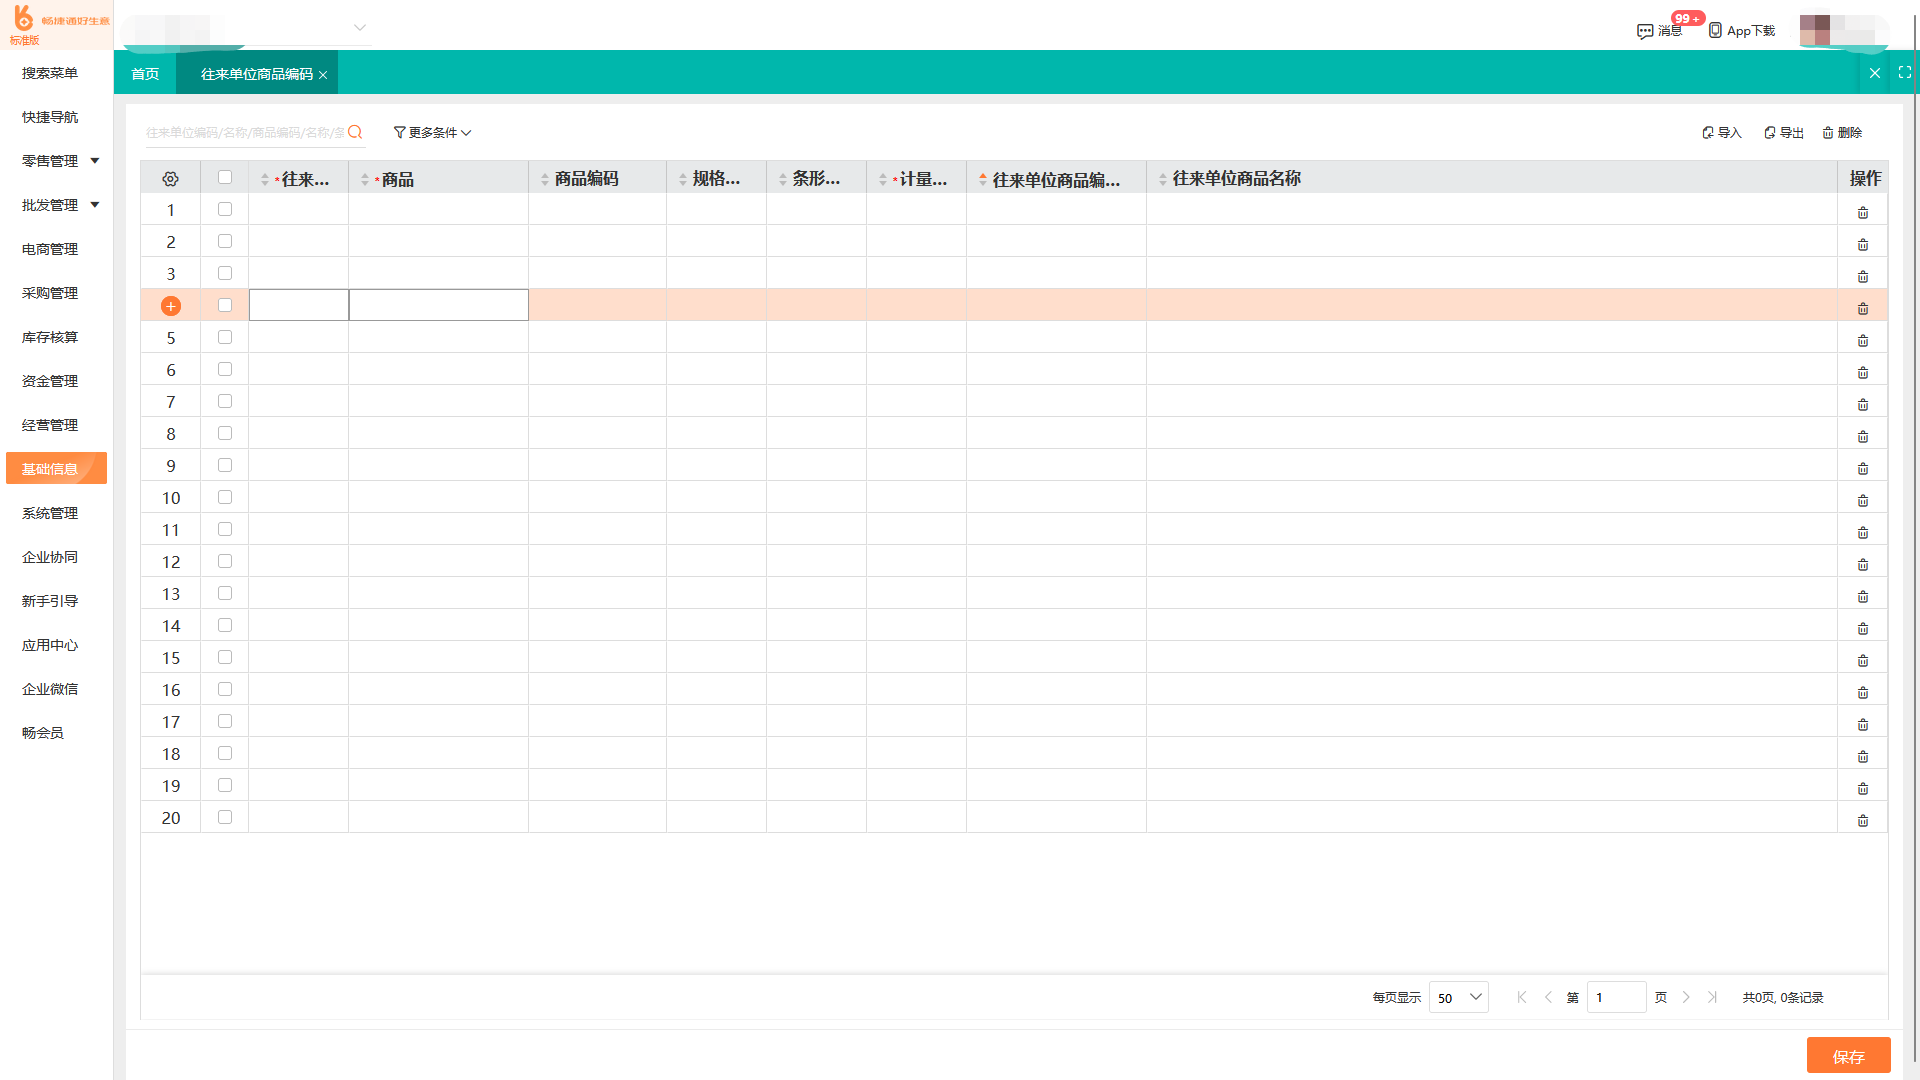Click the export icon to export data

tap(1784, 132)
